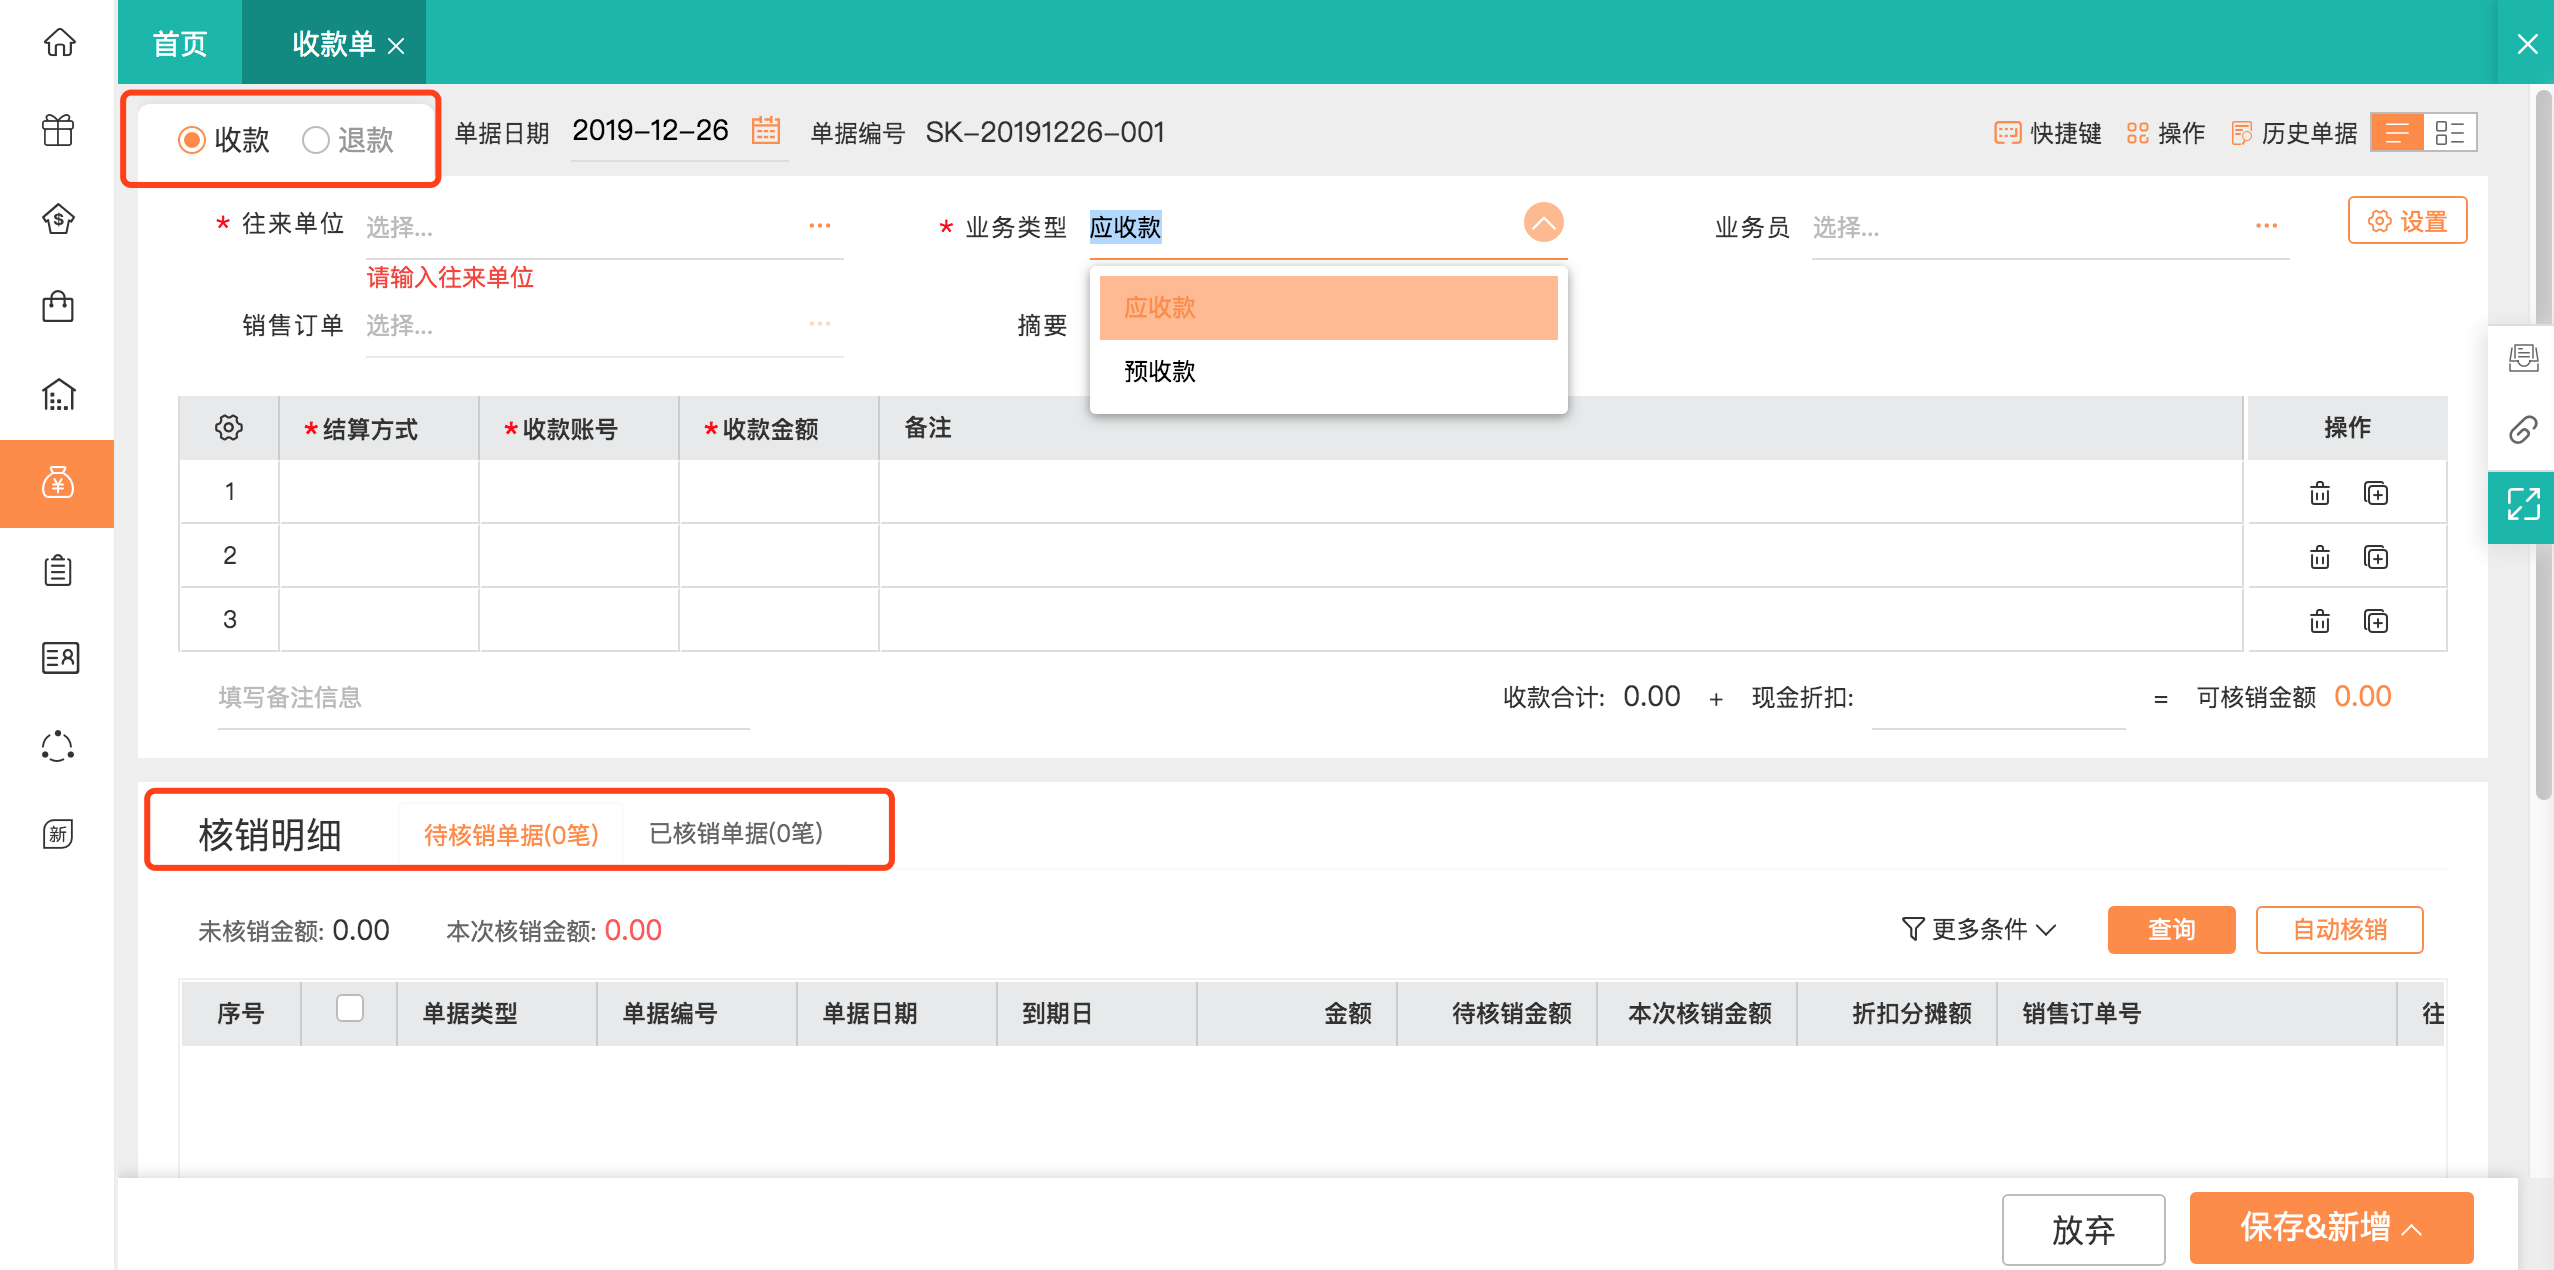Click the 查询 button to search
This screenshot has width=2554, height=1270.
[2173, 931]
